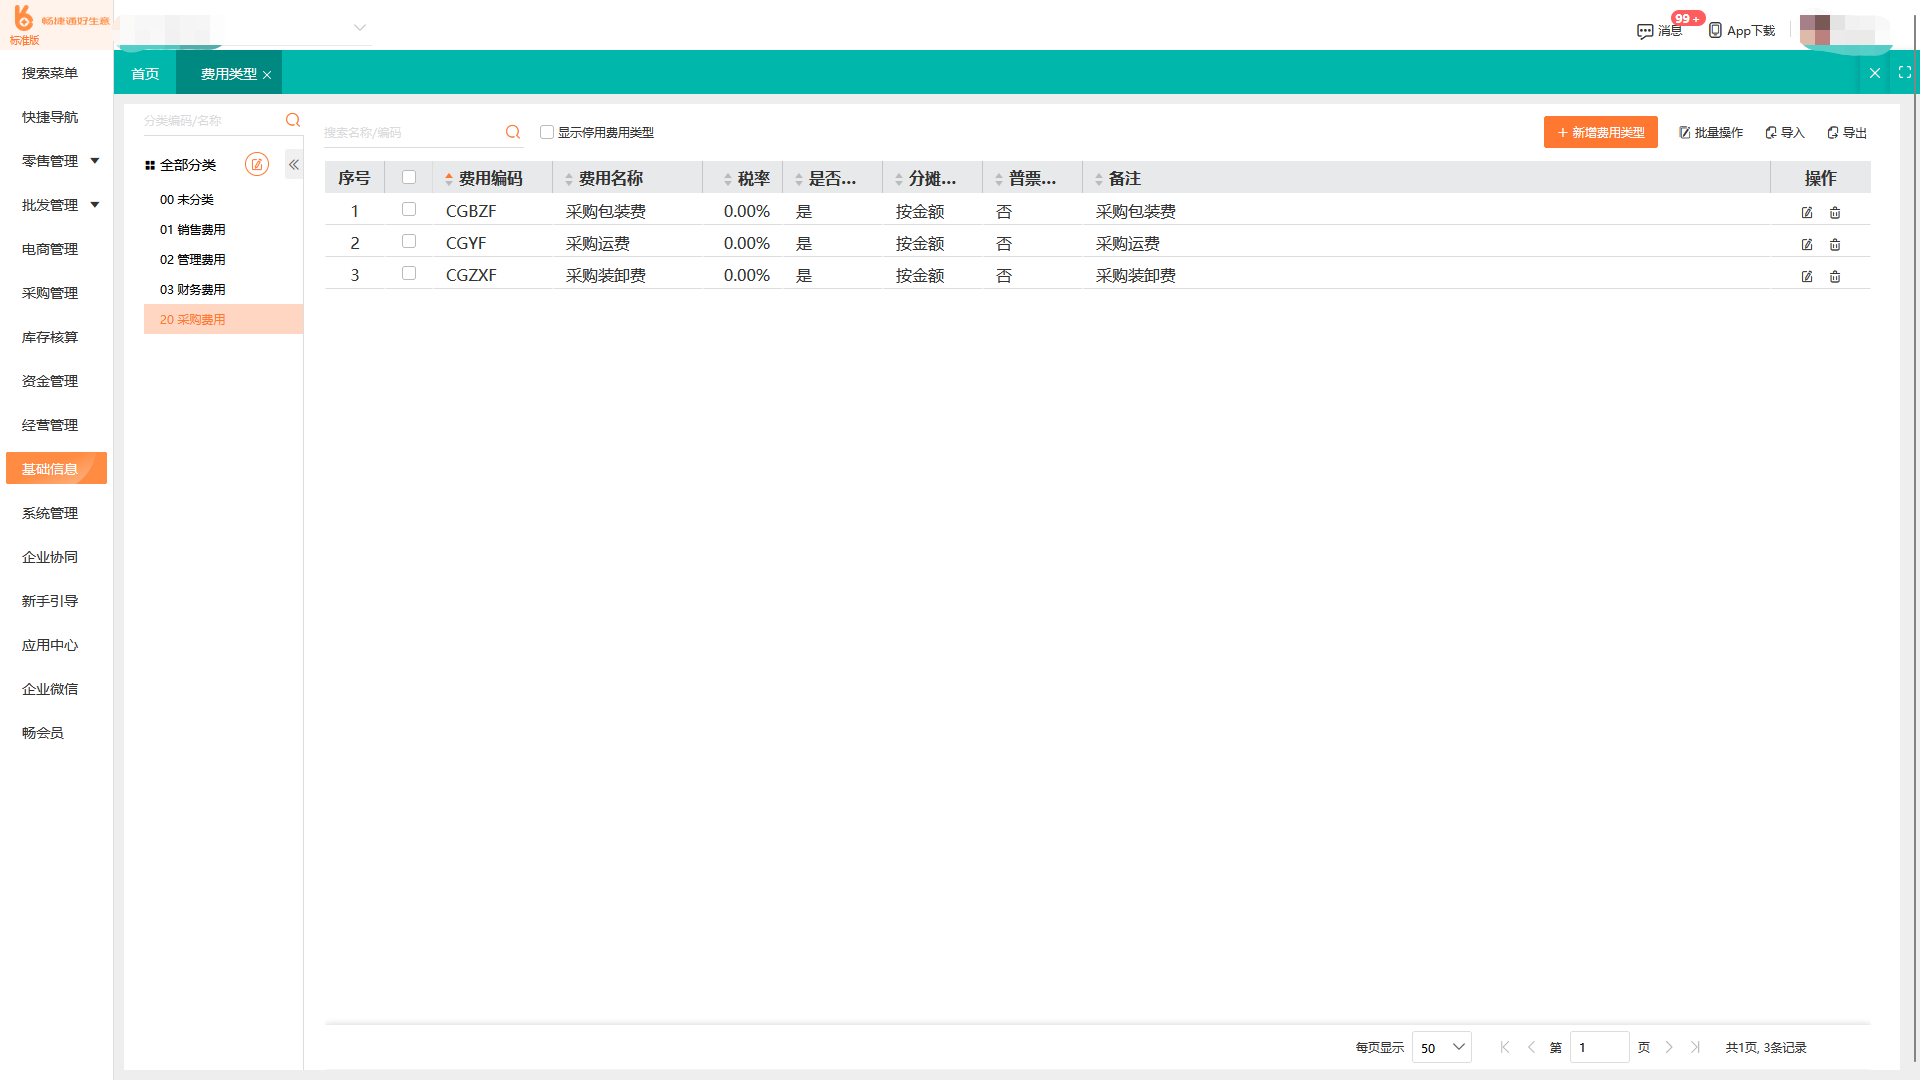Click the import 导入 icon button

(x=1787, y=132)
